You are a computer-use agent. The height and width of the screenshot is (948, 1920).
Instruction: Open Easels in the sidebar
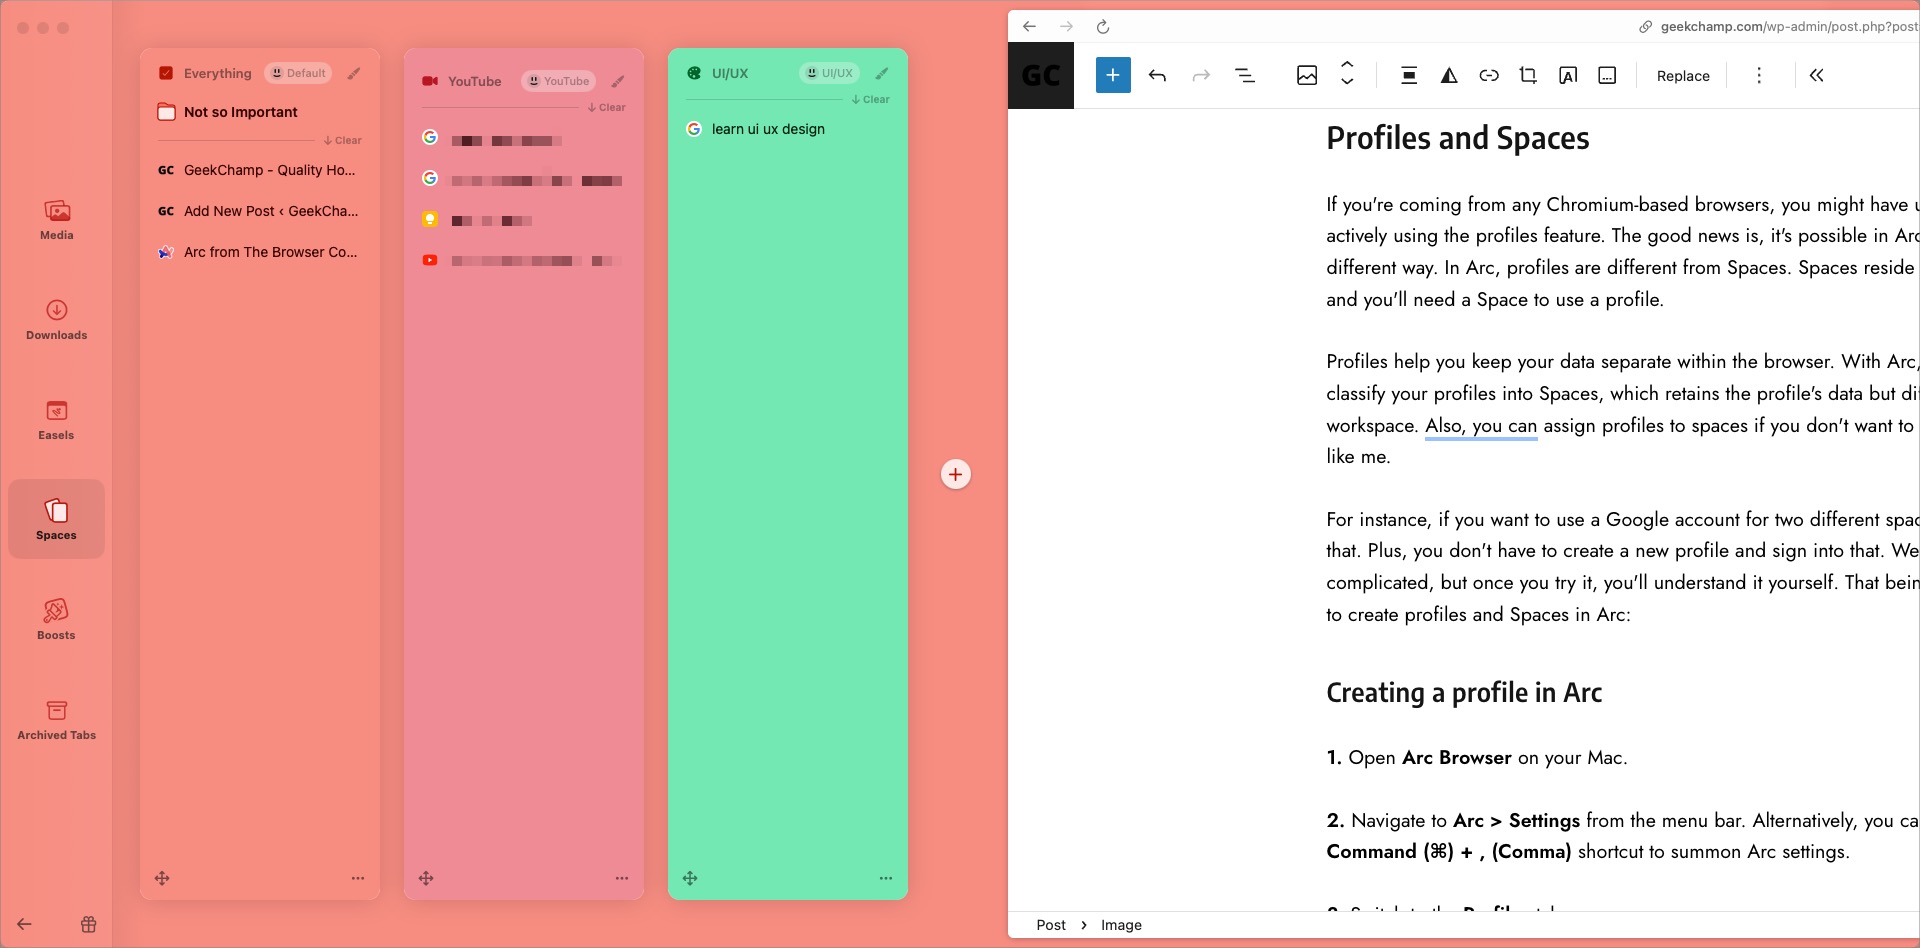[x=56, y=419]
